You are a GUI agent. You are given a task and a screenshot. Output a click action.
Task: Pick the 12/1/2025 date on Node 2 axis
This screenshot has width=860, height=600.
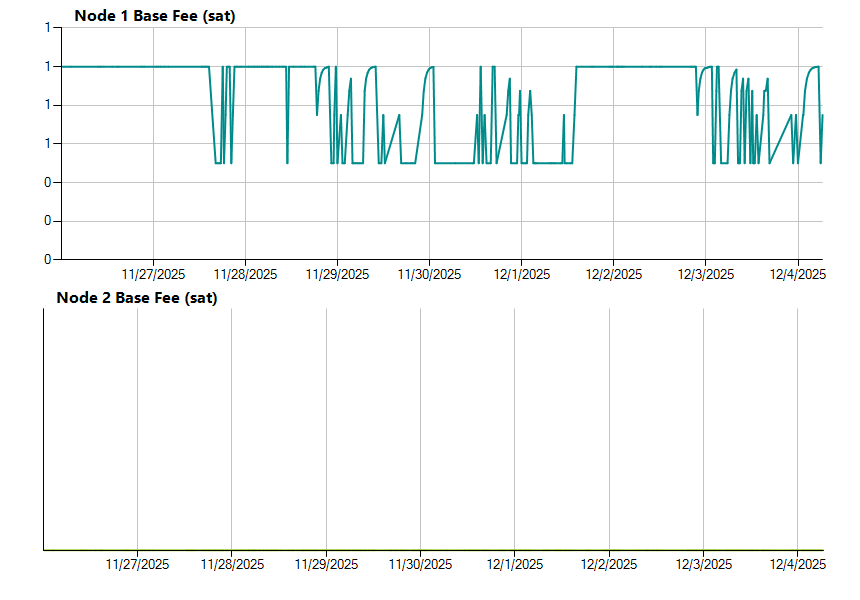514,564
